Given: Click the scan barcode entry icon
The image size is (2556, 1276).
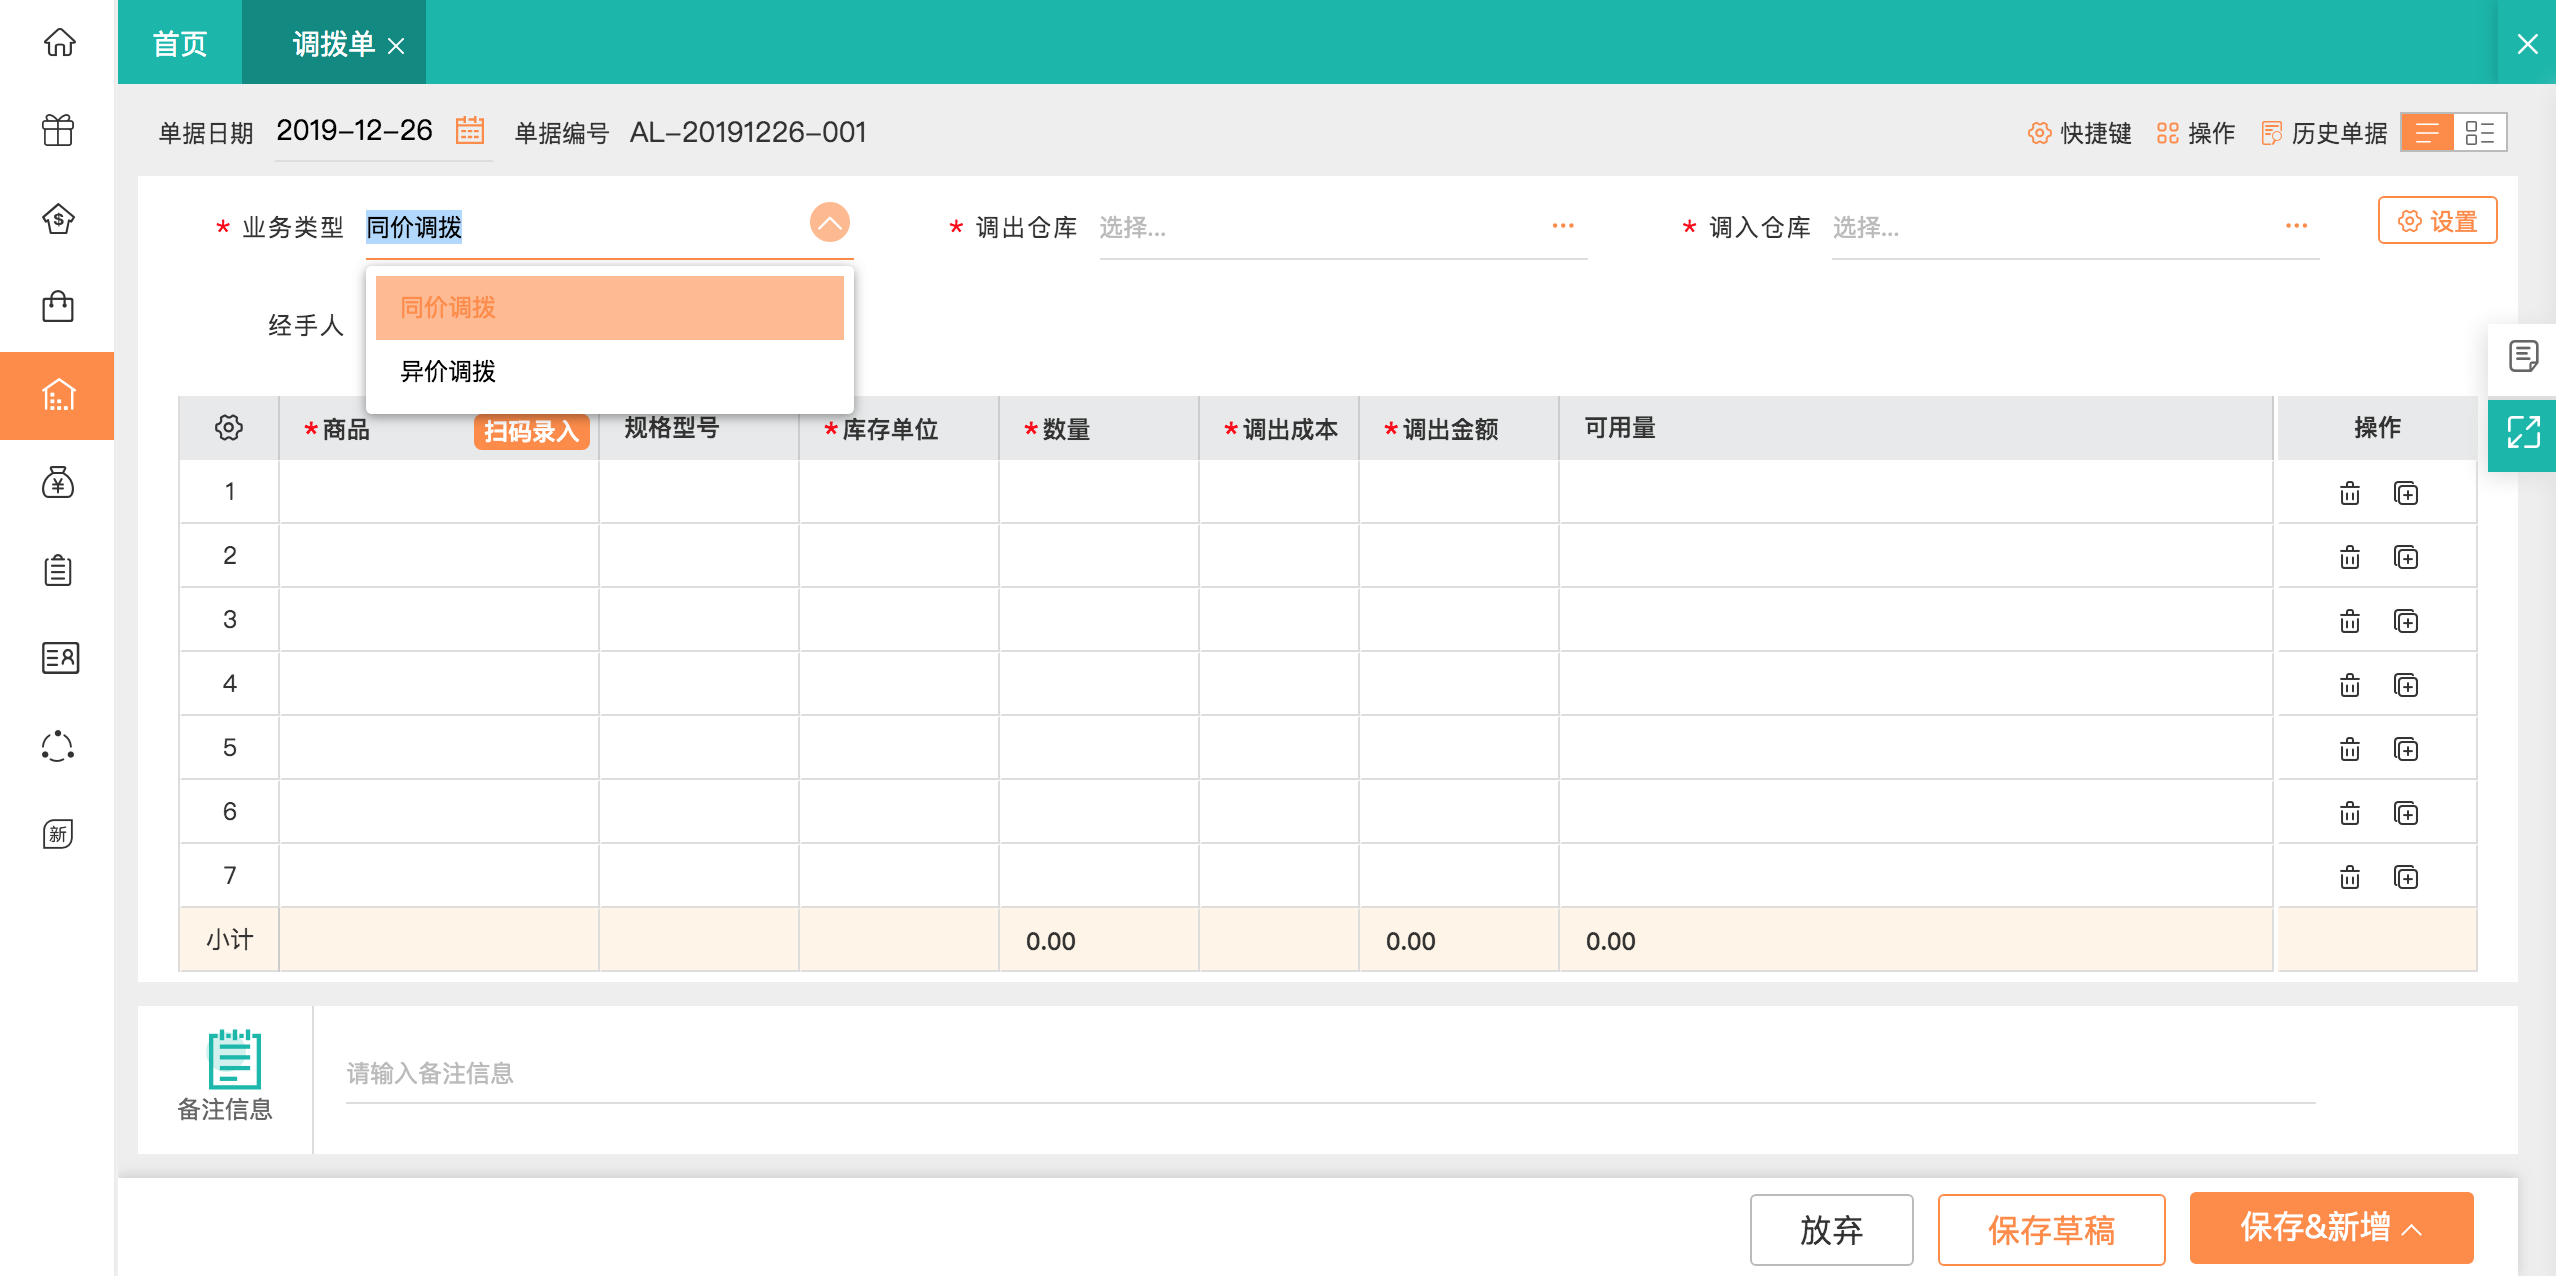Looking at the screenshot, I should coord(528,430).
